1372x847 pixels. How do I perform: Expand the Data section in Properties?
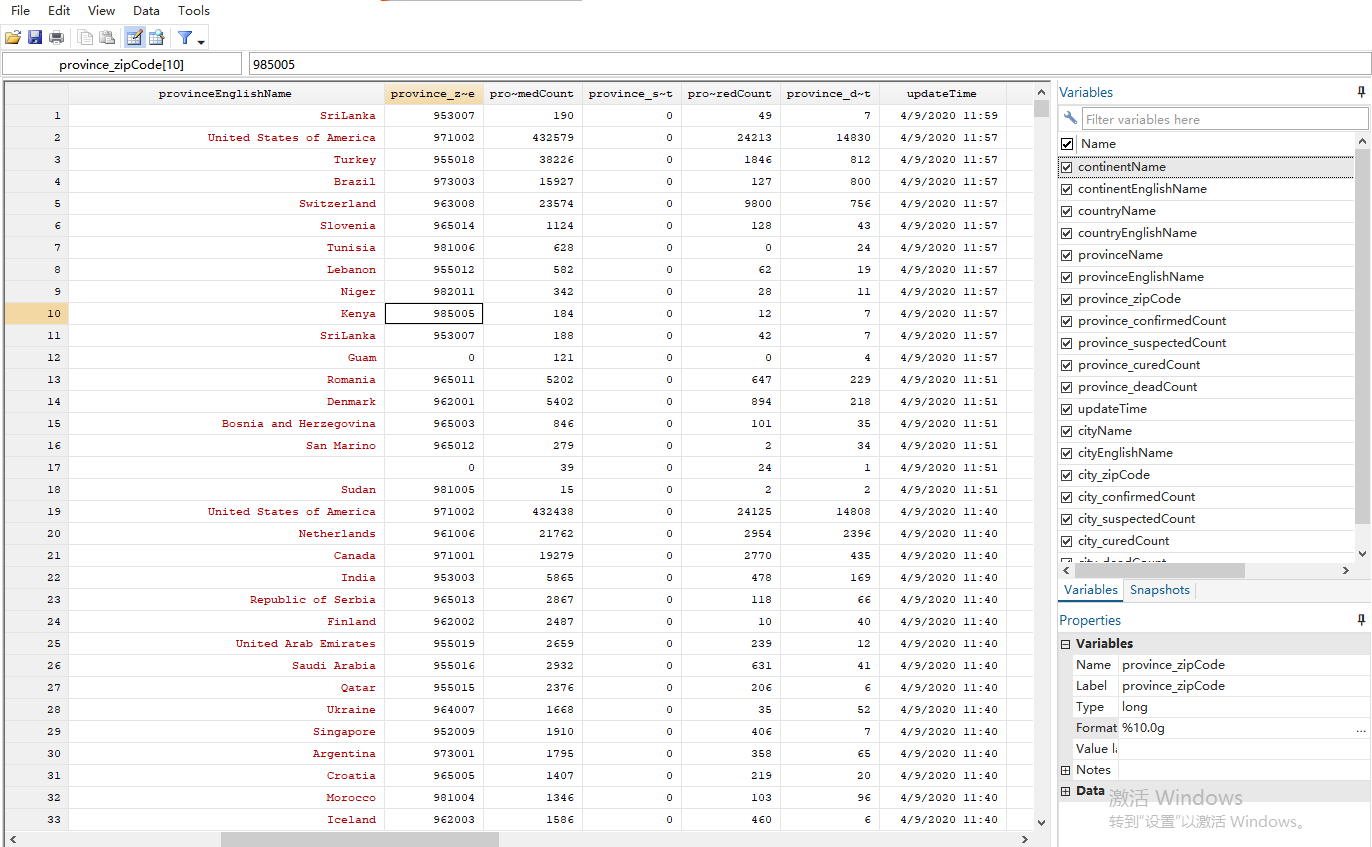point(1066,791)
